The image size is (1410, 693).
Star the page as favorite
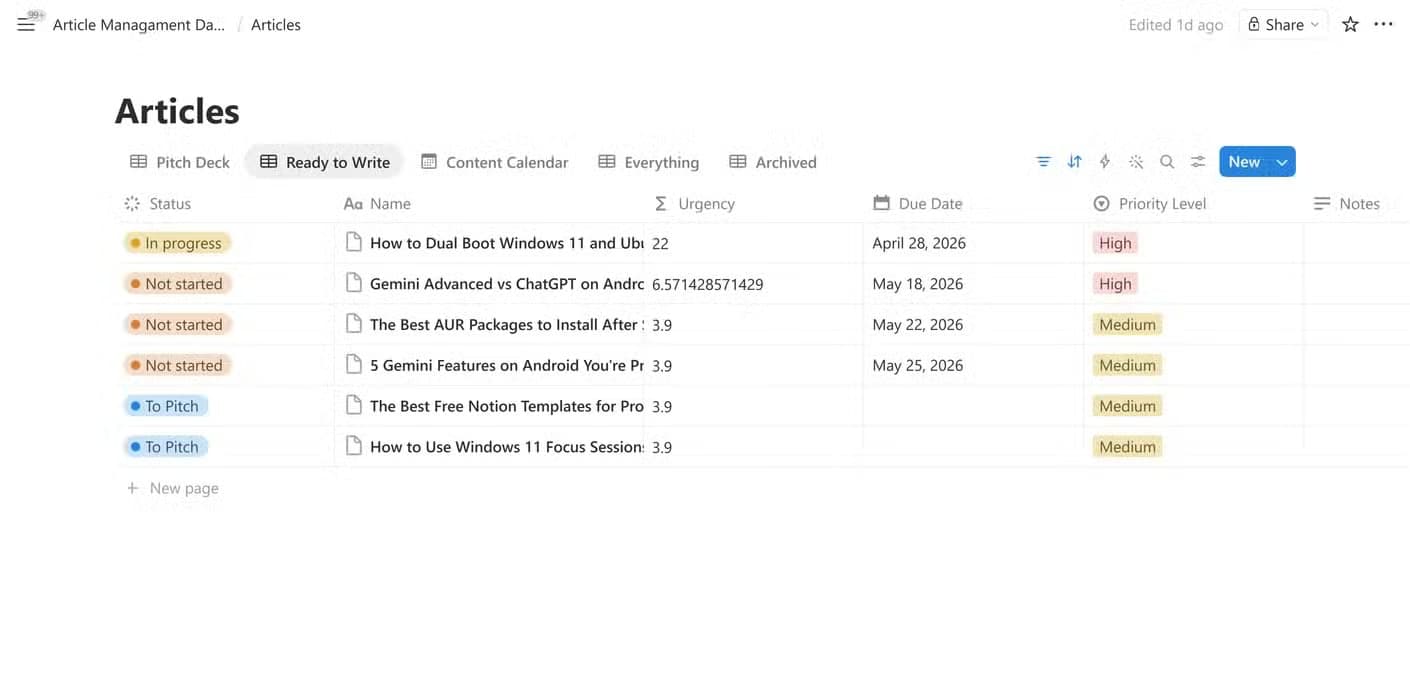[1350, 25]
